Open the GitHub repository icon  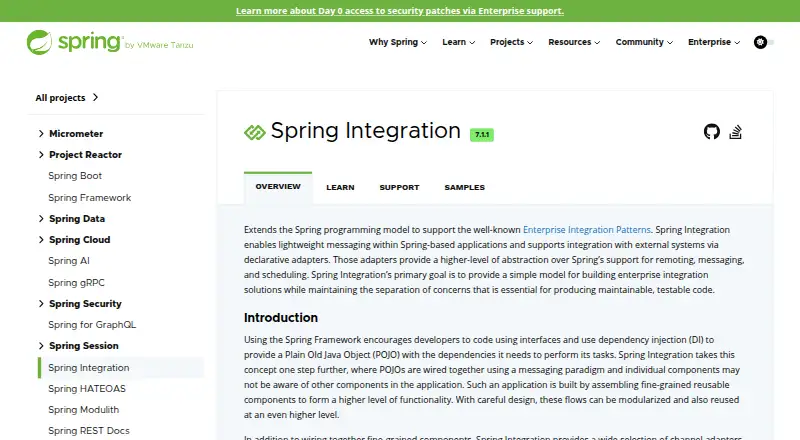pyautogui.click(x=711, y=132)
